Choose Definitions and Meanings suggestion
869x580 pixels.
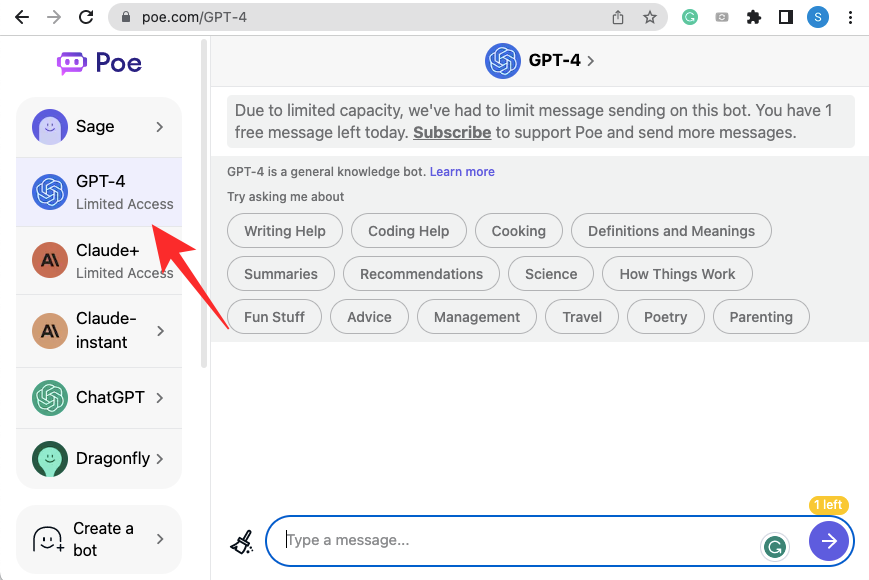point(671,231)
